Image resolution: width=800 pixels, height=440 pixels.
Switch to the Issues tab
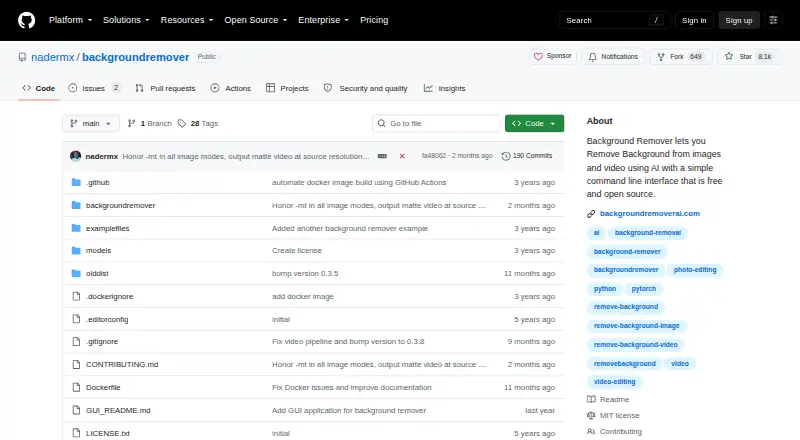(94, 88)
